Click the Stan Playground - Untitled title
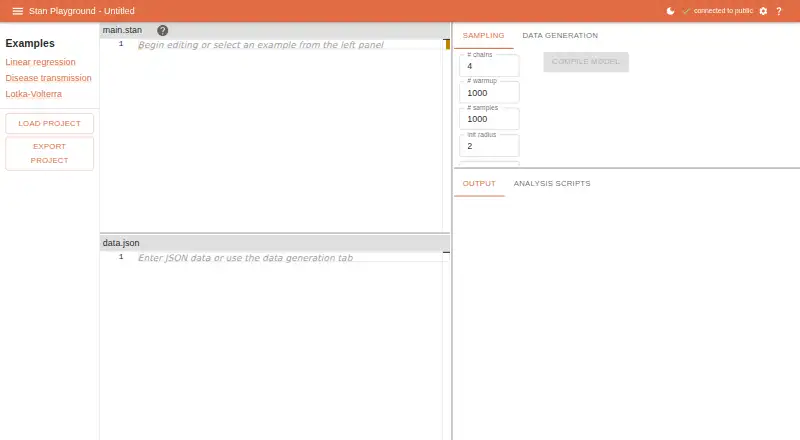Image resolution: width=800 pixels, height=440 pixels. tap(82, 11)
